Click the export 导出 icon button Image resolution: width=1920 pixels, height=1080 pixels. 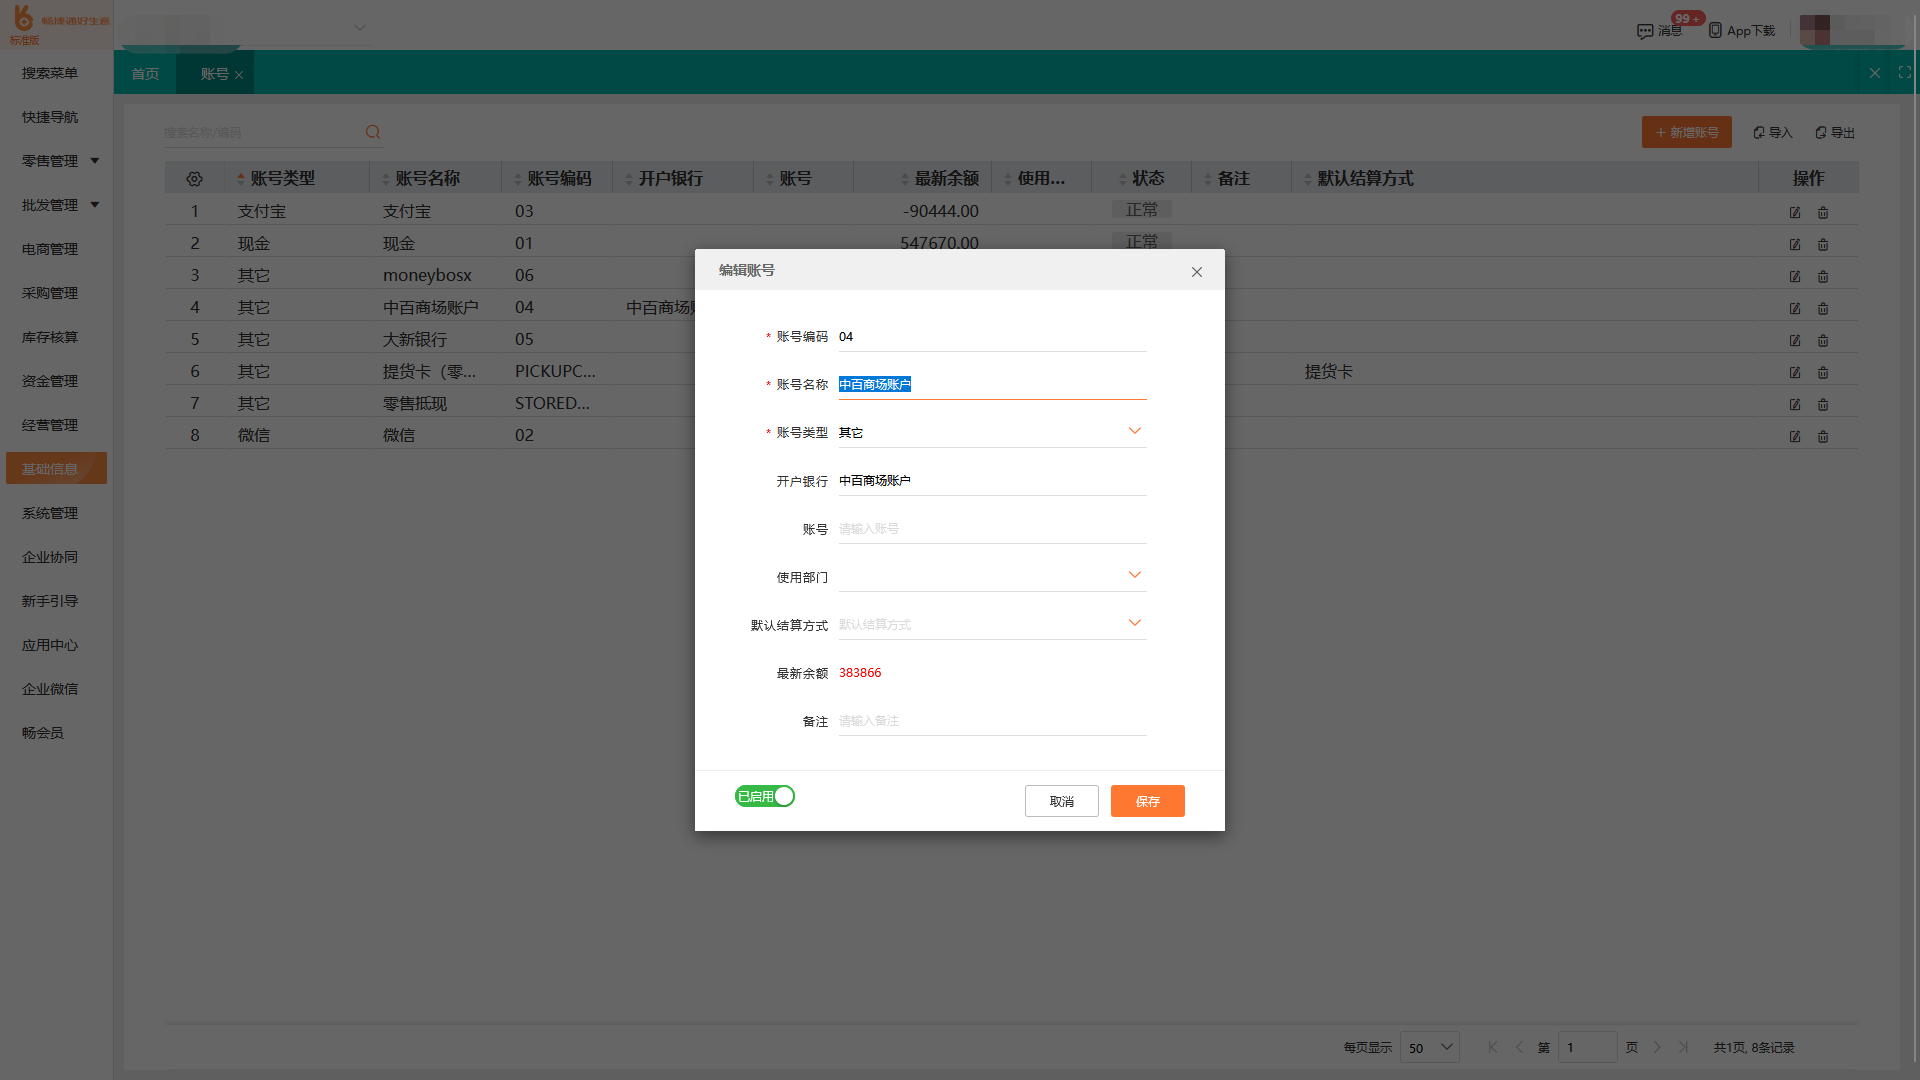point(1837,132)
